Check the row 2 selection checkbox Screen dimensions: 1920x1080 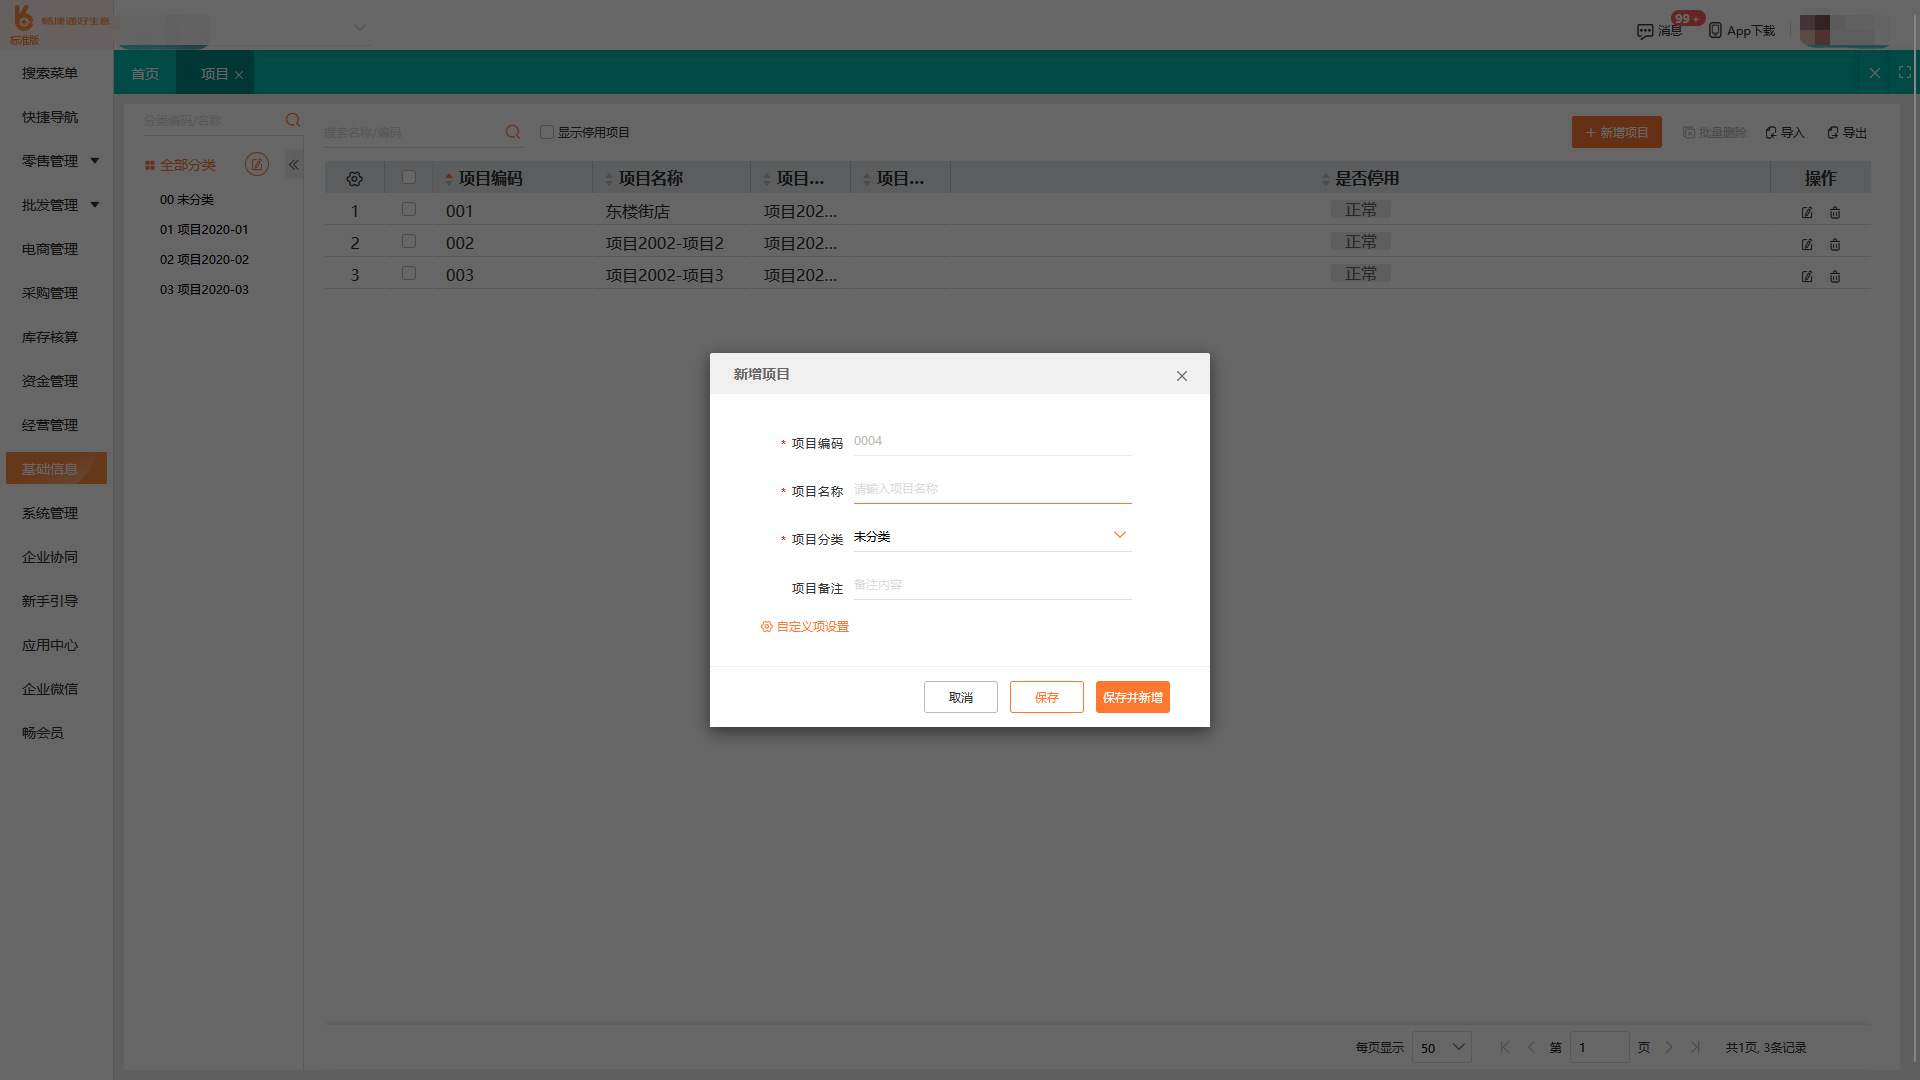click(409, 241)
